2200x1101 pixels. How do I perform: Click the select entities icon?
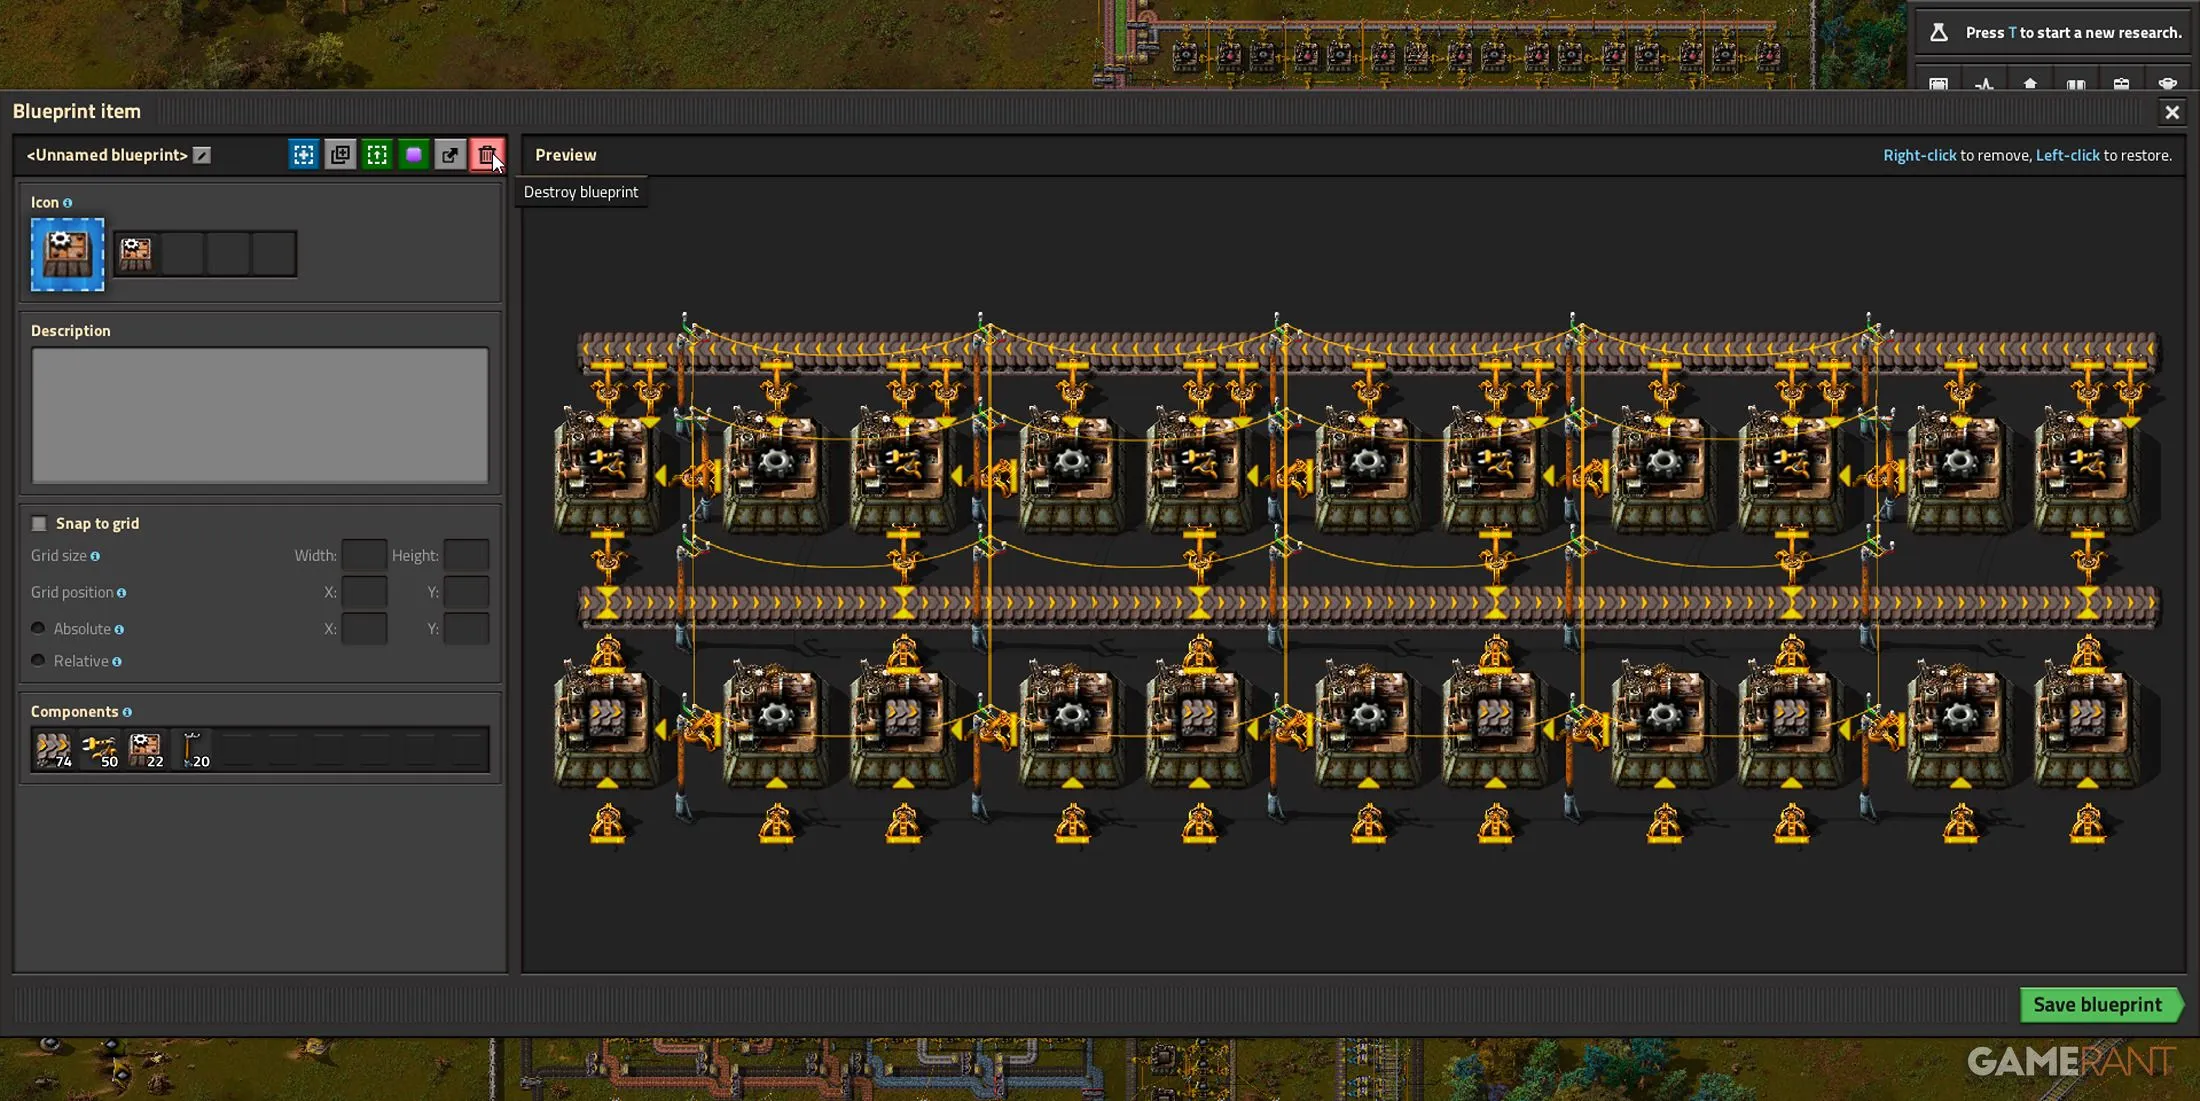pos(303,154)
